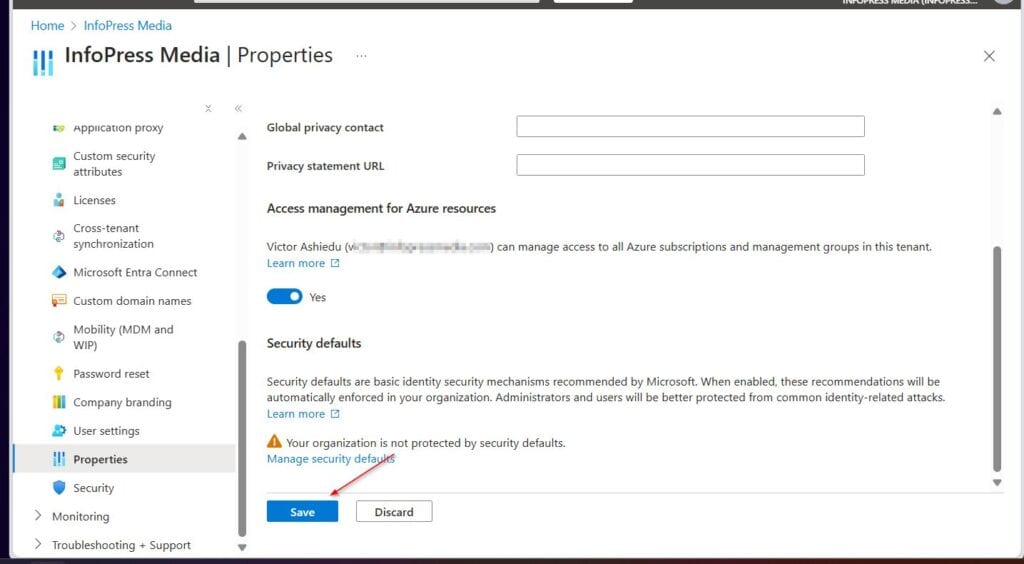Open Learn more under Access management

296,264
